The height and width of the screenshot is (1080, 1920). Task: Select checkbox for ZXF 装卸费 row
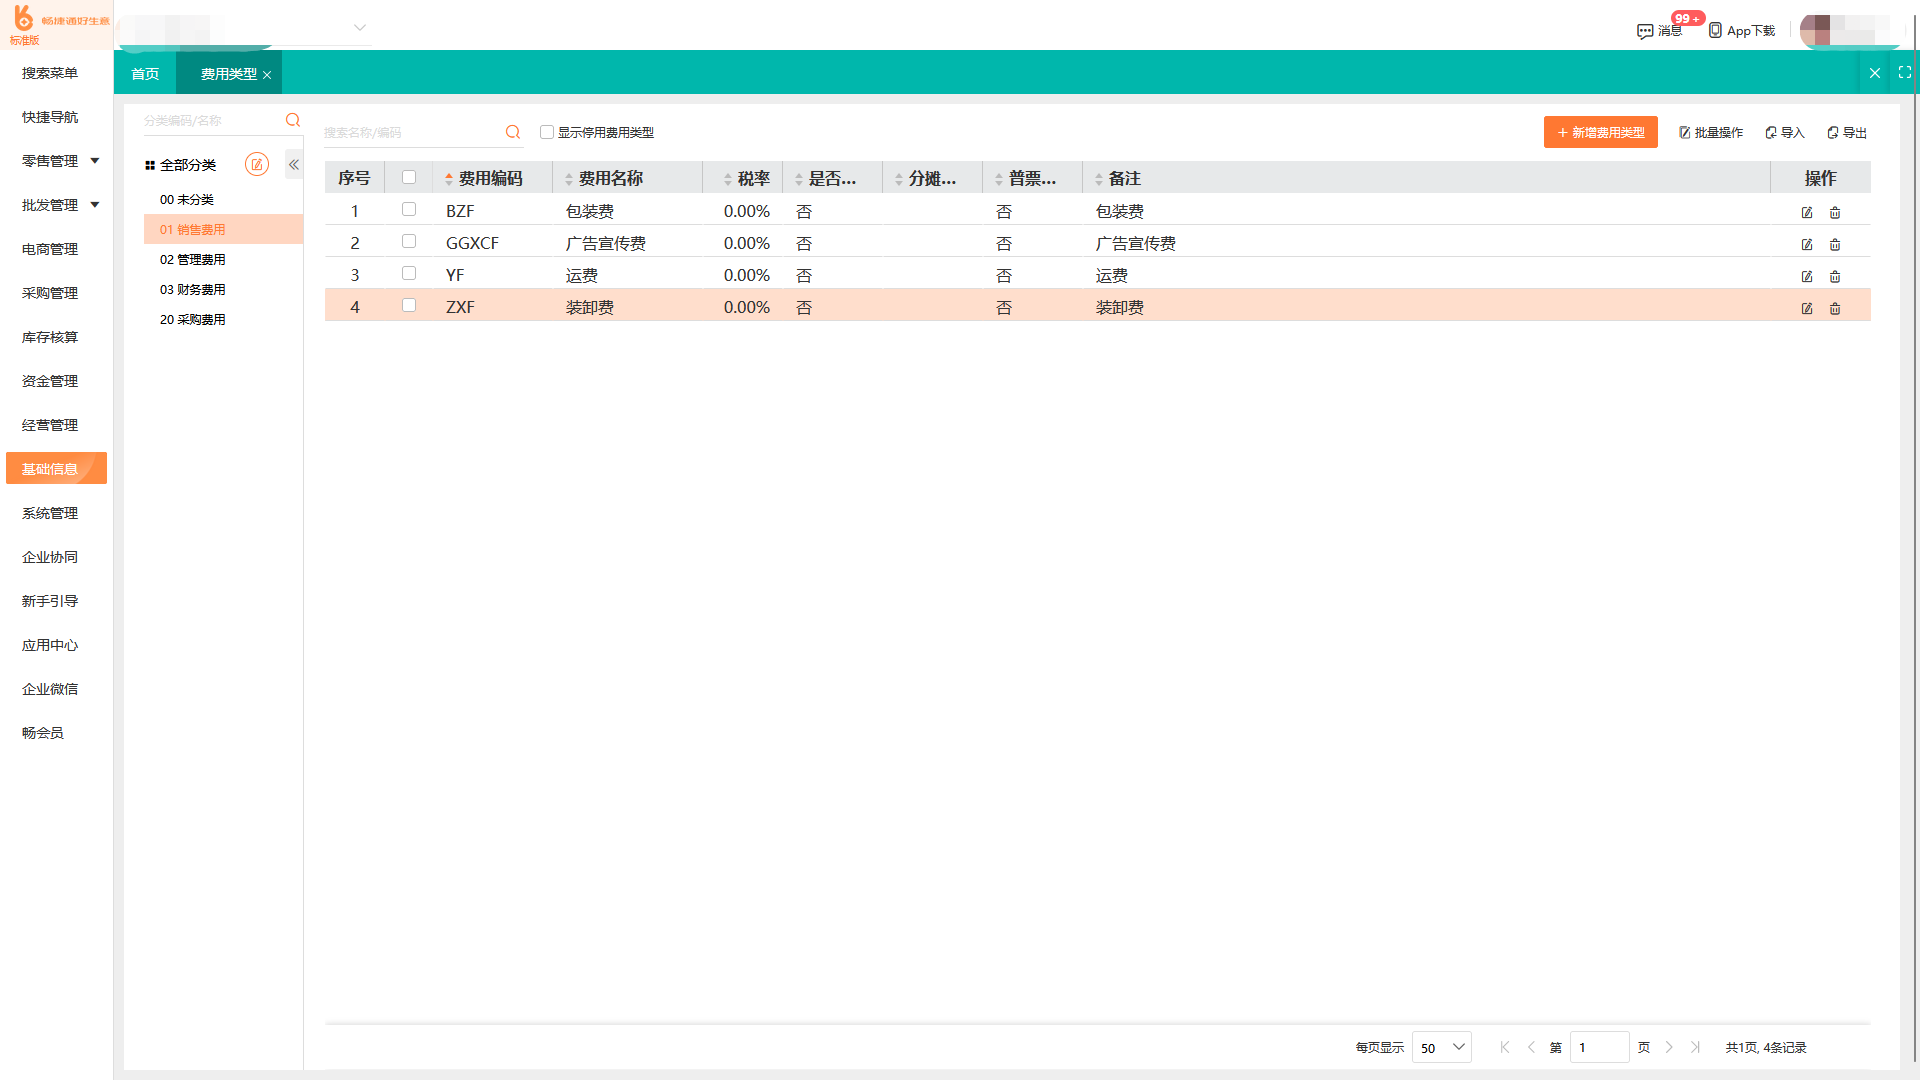pyautogui.click(x=409, y=306)
